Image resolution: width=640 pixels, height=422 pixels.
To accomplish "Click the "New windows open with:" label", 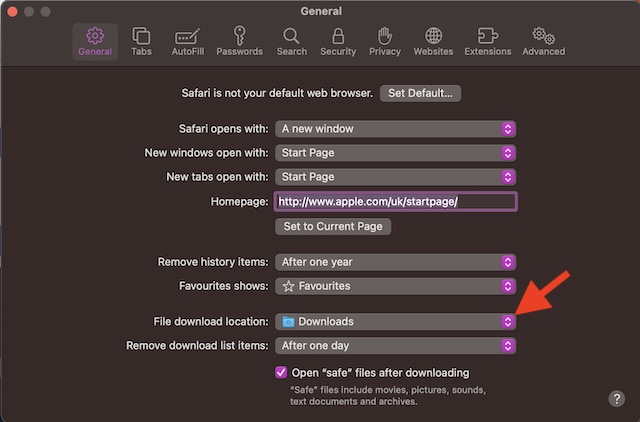I will (207, 153).
